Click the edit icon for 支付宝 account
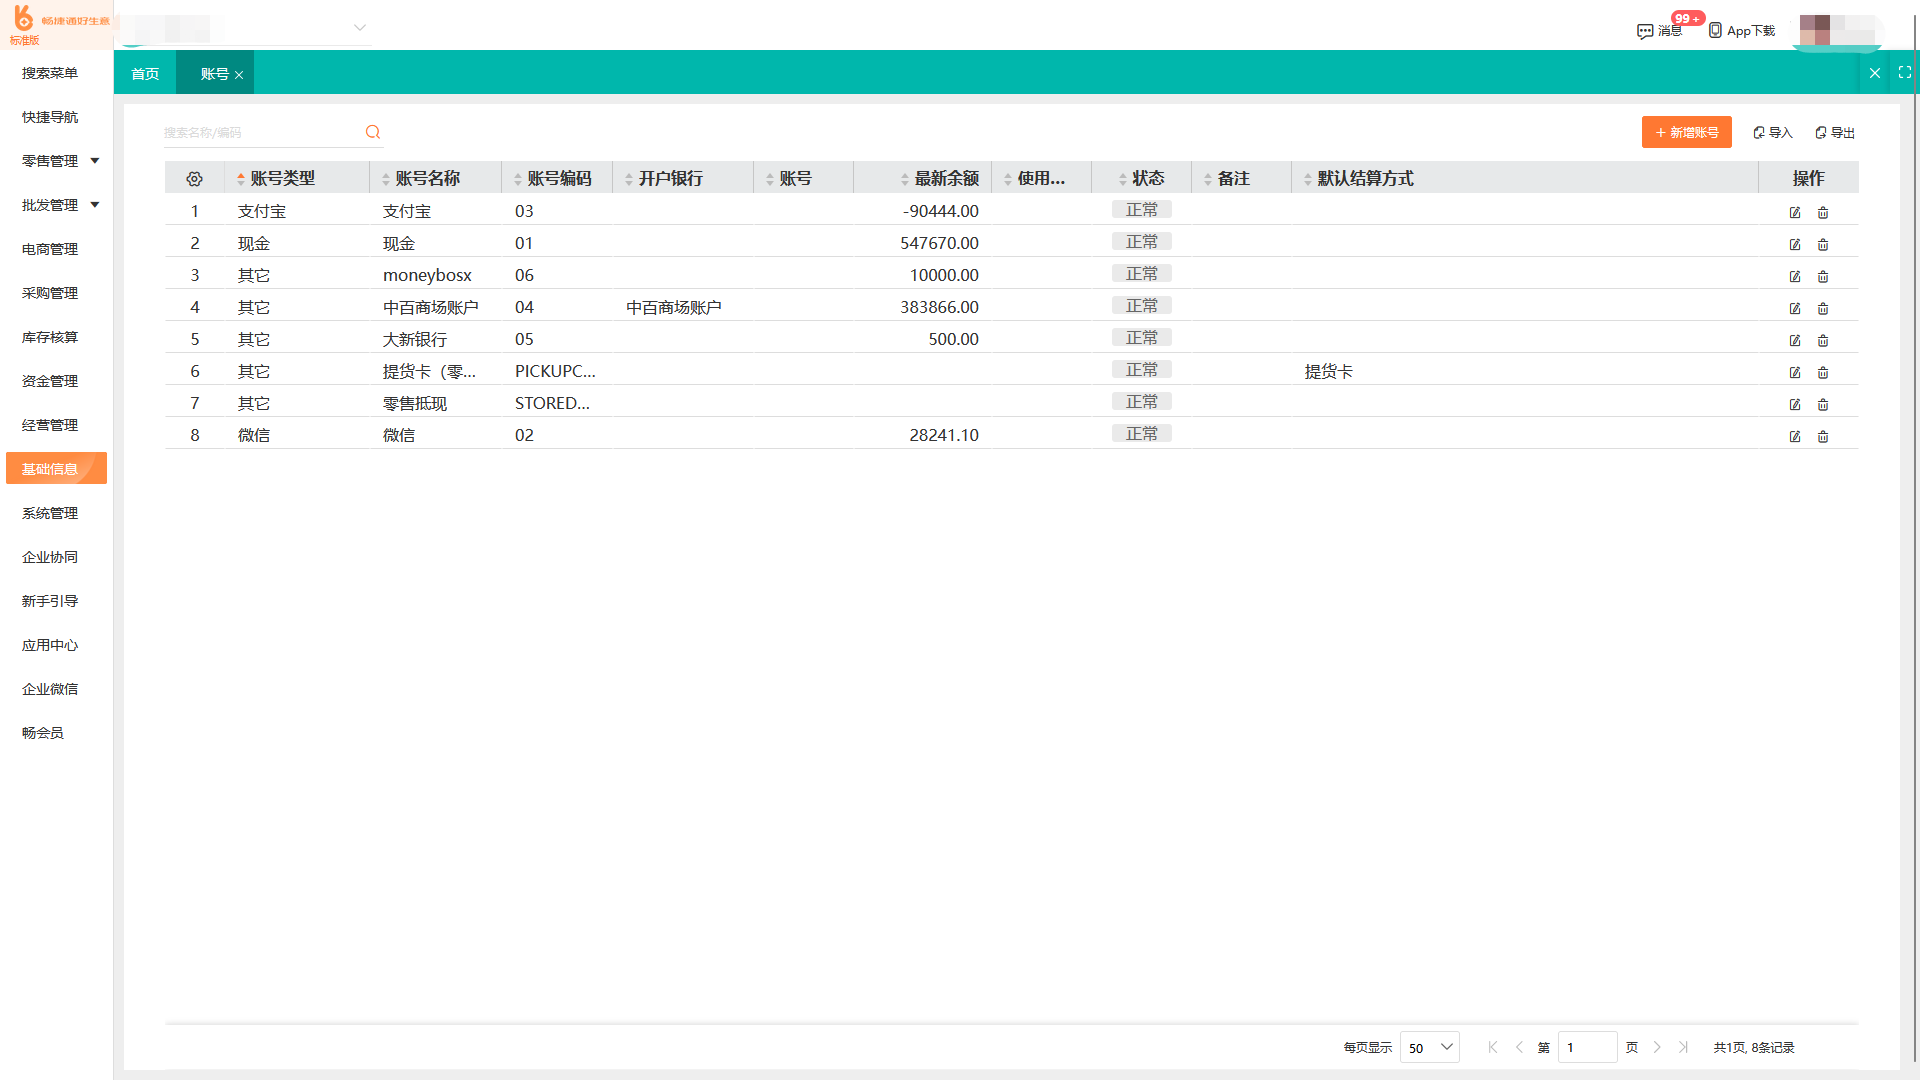 [x=1795, y=211]
